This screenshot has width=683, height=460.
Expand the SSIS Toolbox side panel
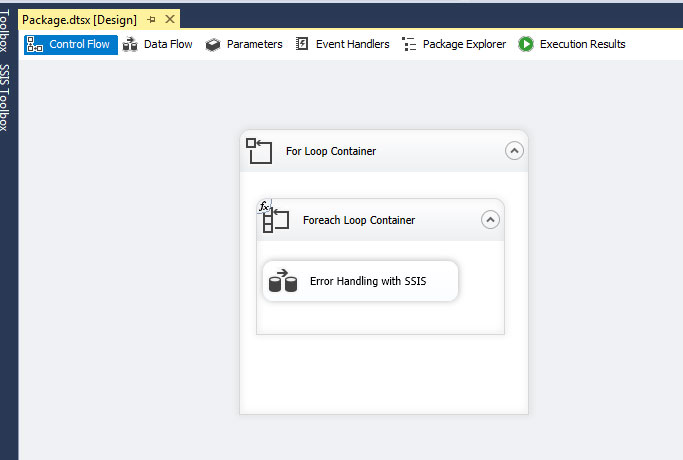click(8, 98)
